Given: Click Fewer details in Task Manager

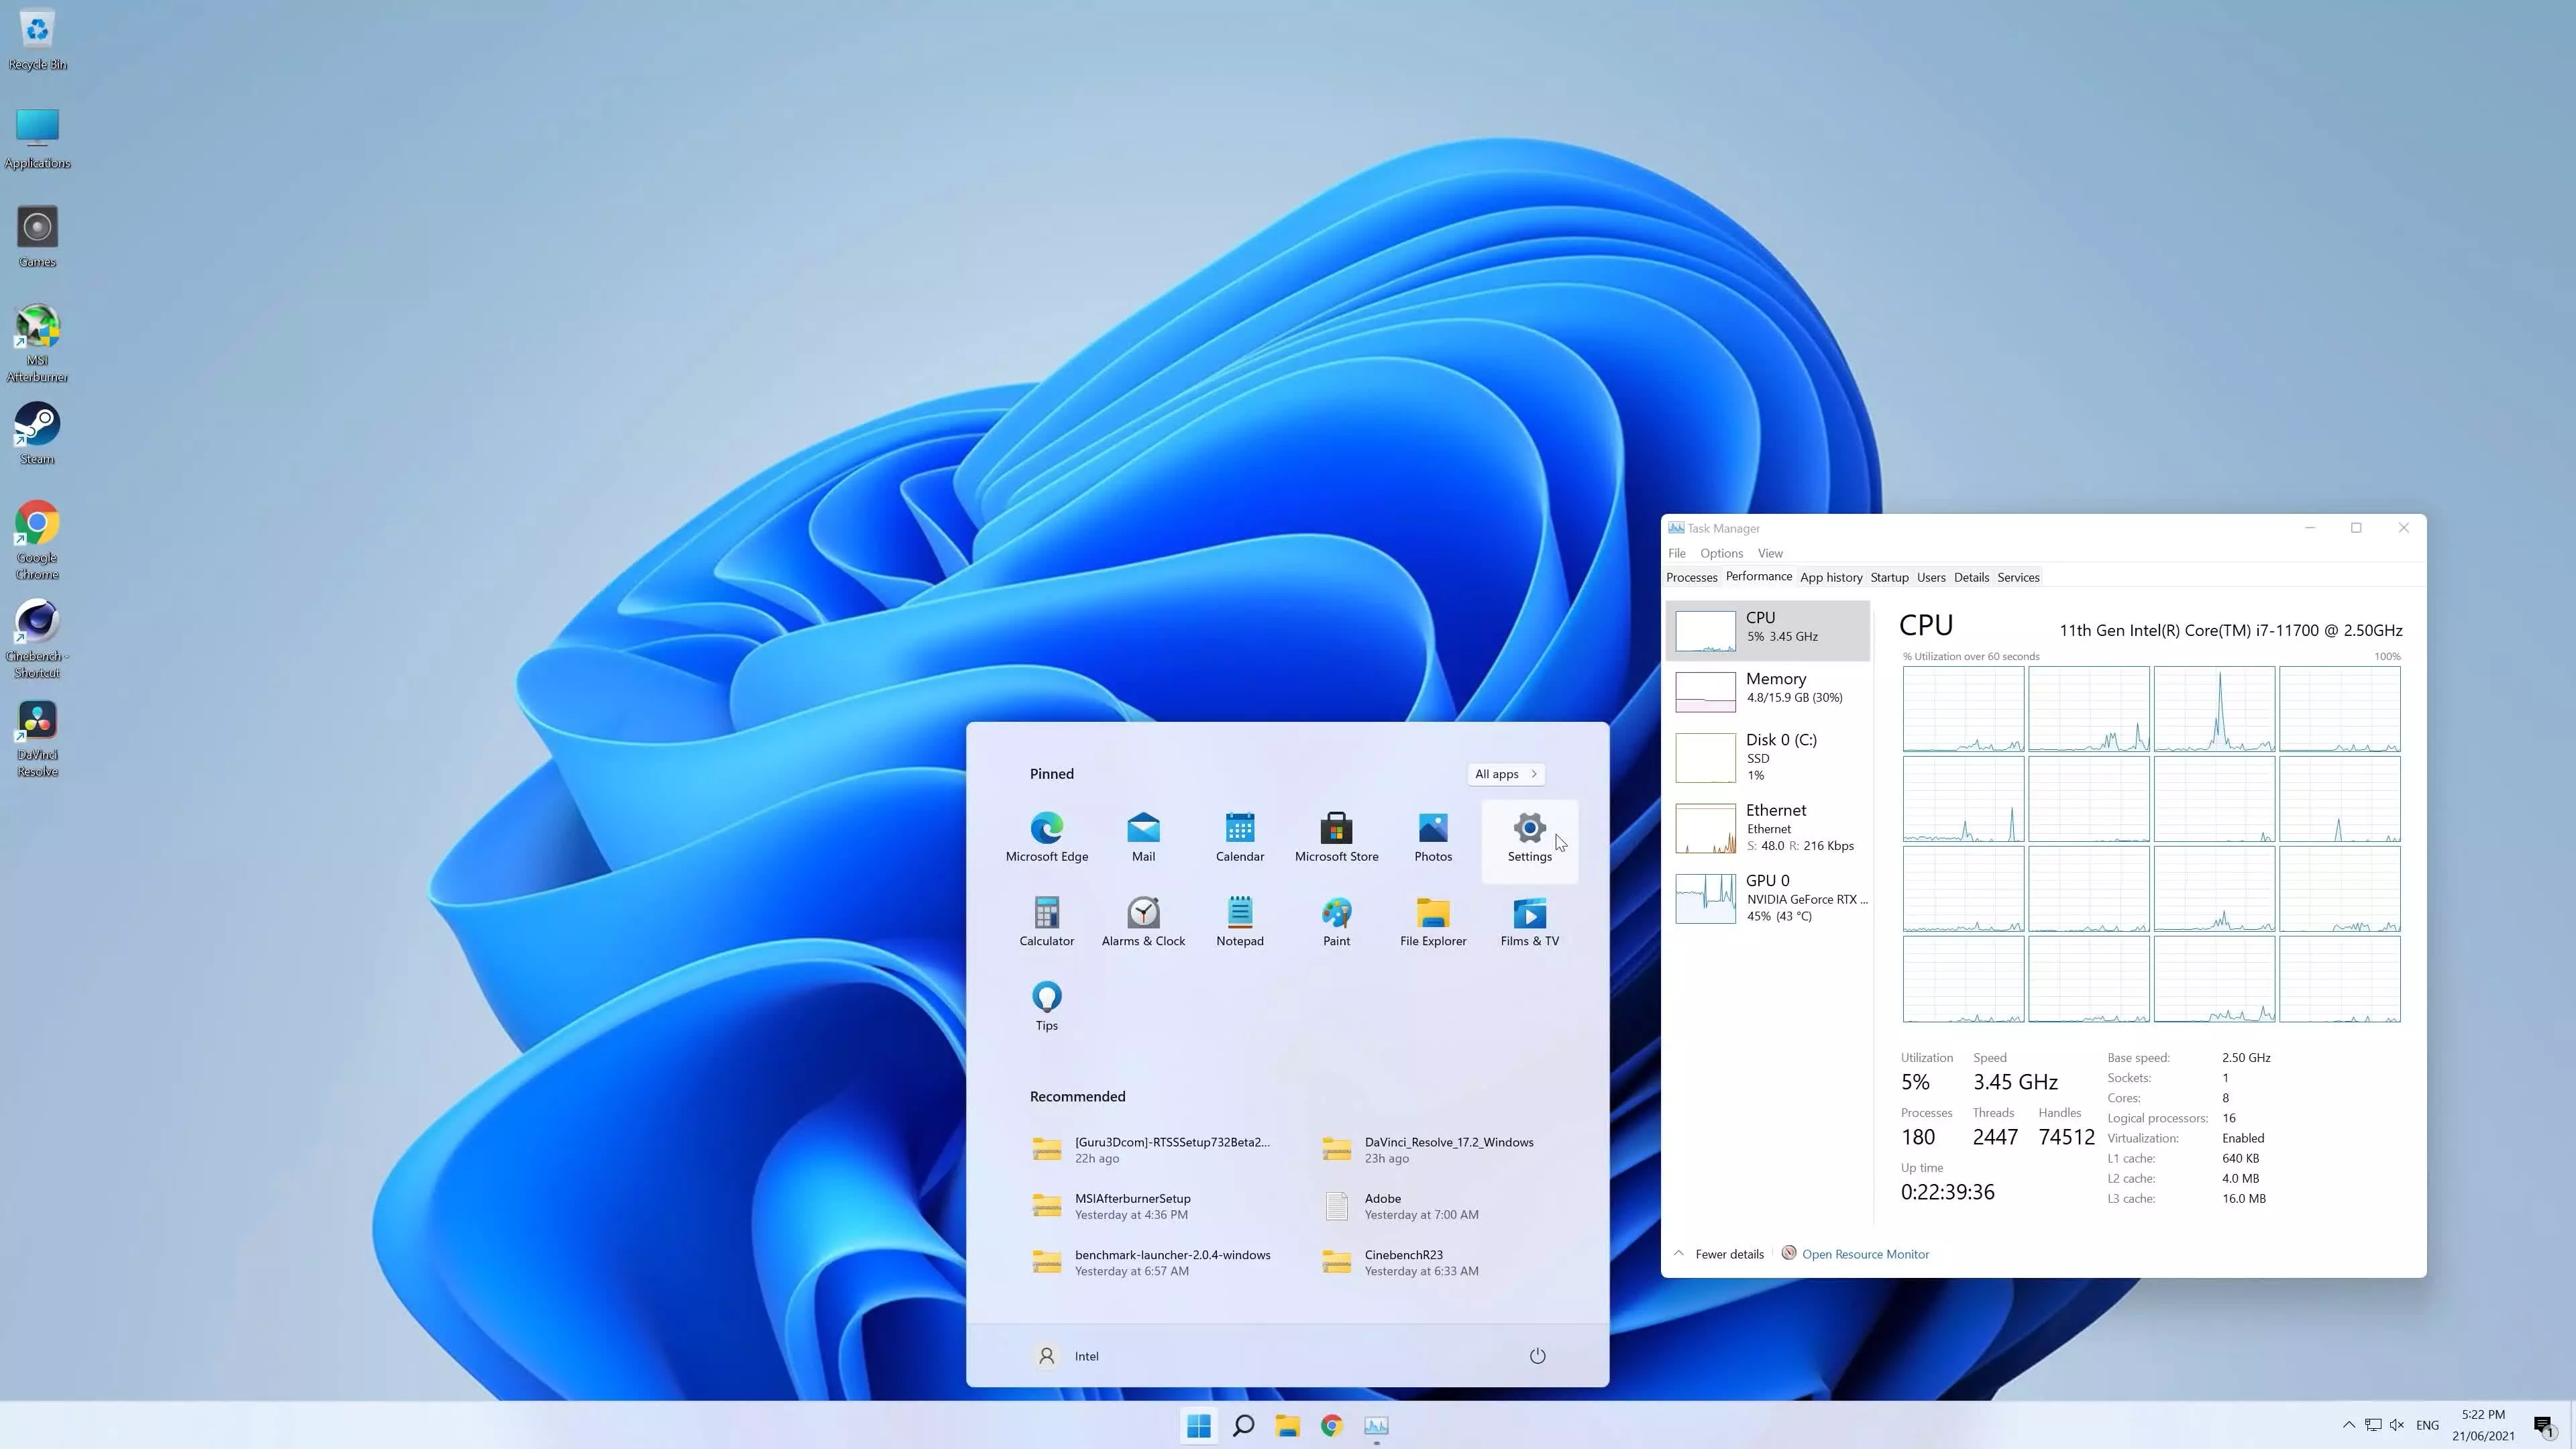Looking at the screenshot, I should pos(1725,1252).
